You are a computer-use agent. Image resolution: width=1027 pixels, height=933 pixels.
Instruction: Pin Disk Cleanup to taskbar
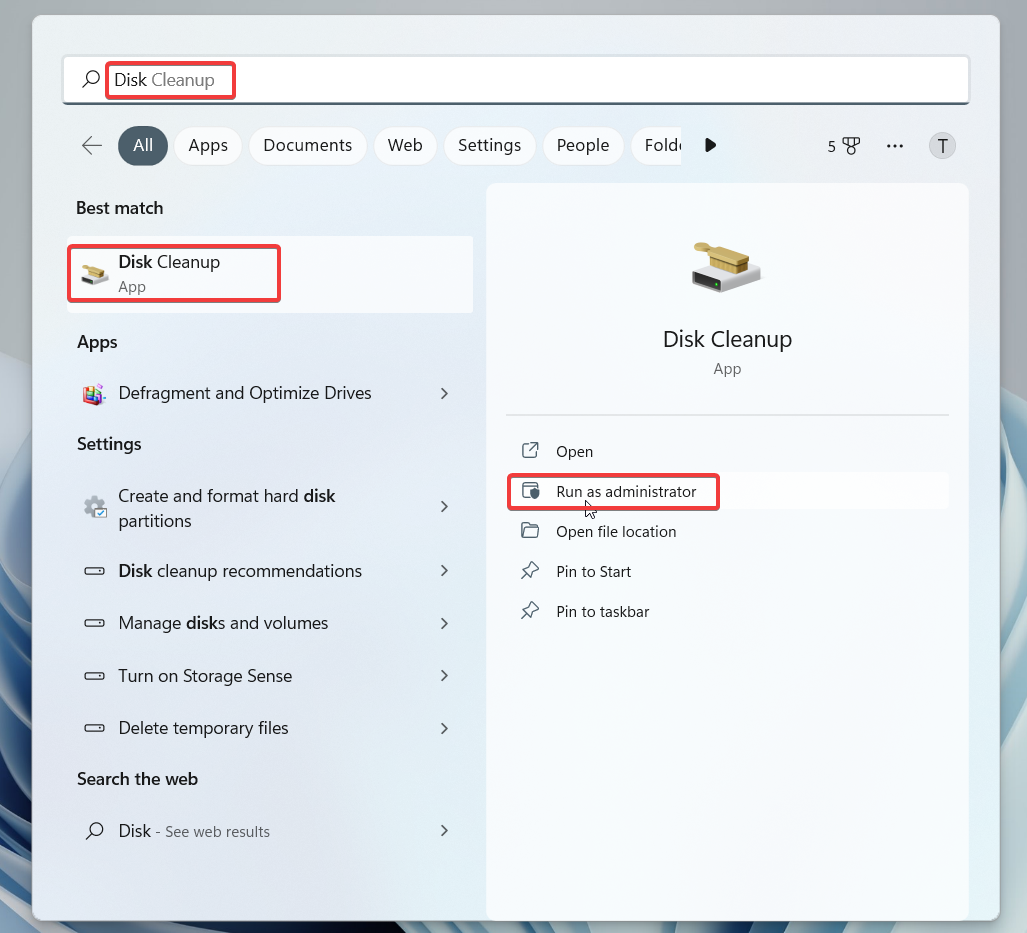point(600,611)
